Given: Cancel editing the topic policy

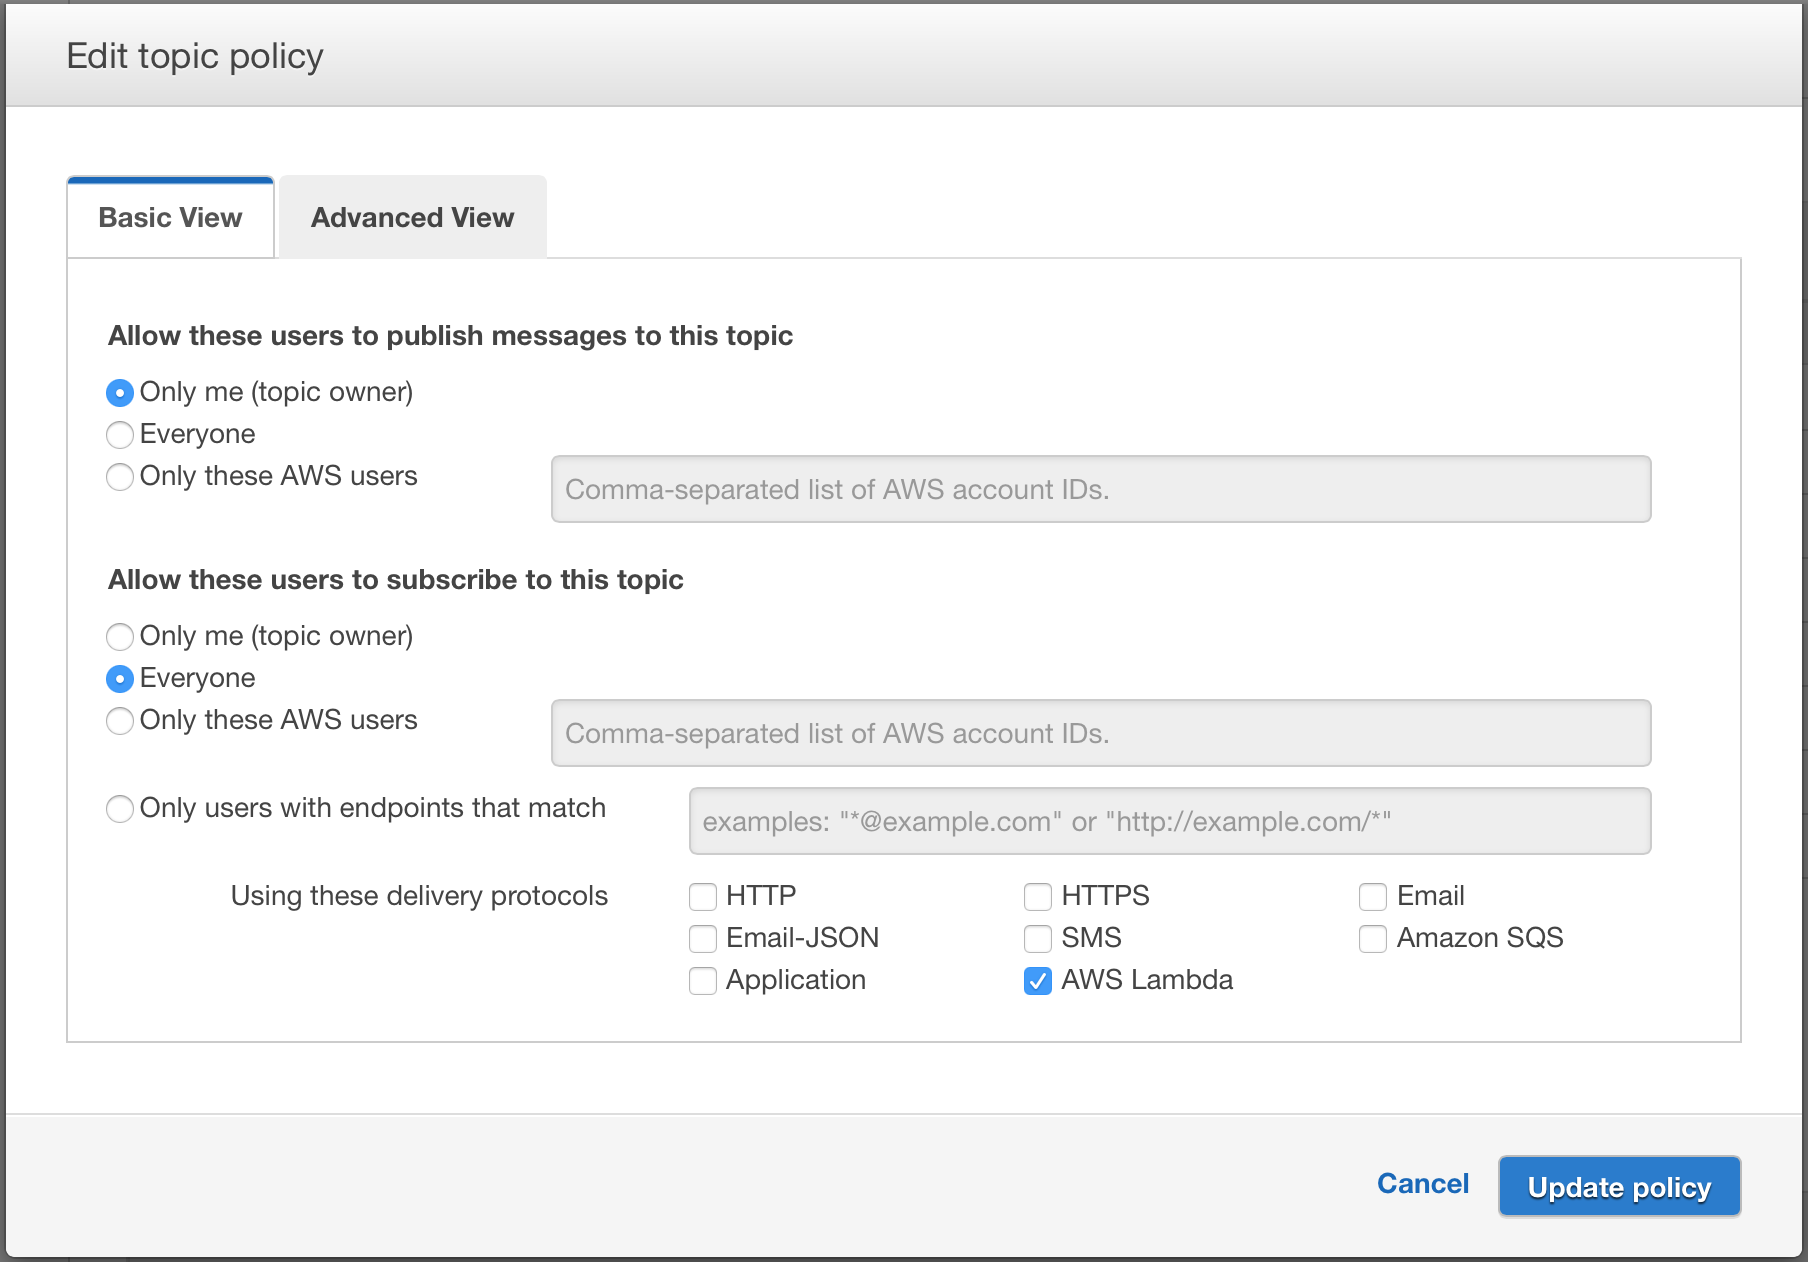Looking at the screenshot, I should click(1422, 1184).
